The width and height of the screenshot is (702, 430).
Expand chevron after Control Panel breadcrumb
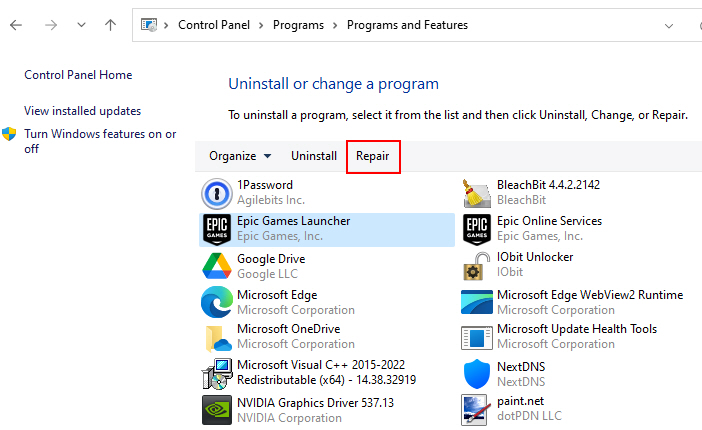[x=261, y=26]
